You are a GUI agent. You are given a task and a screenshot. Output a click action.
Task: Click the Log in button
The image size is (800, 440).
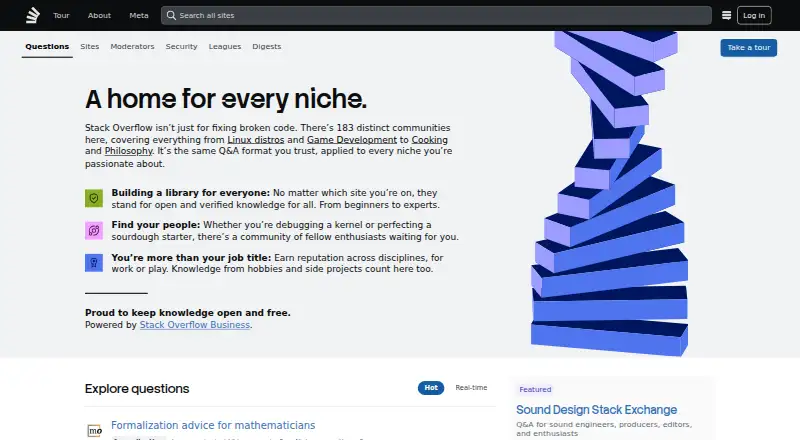click(x=754, y=15)
